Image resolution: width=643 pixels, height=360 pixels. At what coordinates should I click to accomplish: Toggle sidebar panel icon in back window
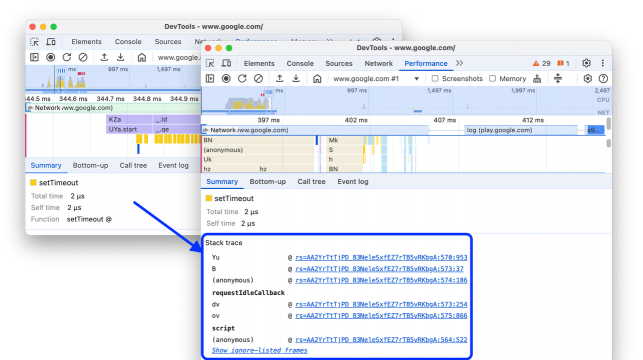[34, 57]
